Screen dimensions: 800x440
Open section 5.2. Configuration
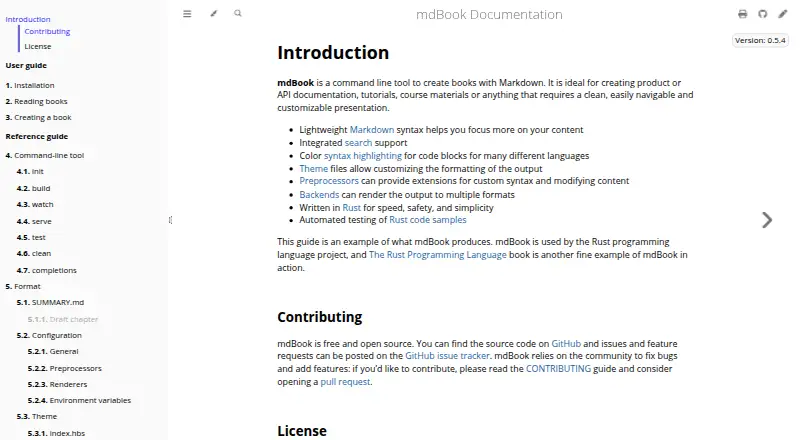[49, 335]
